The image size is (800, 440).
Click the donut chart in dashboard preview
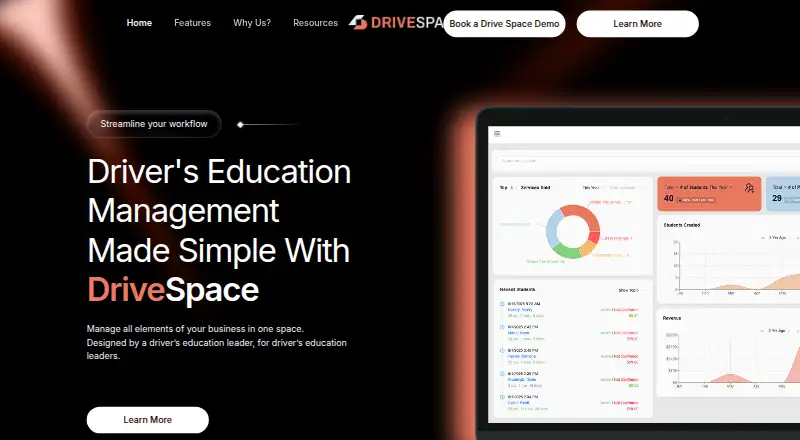[x=572, y=231]
